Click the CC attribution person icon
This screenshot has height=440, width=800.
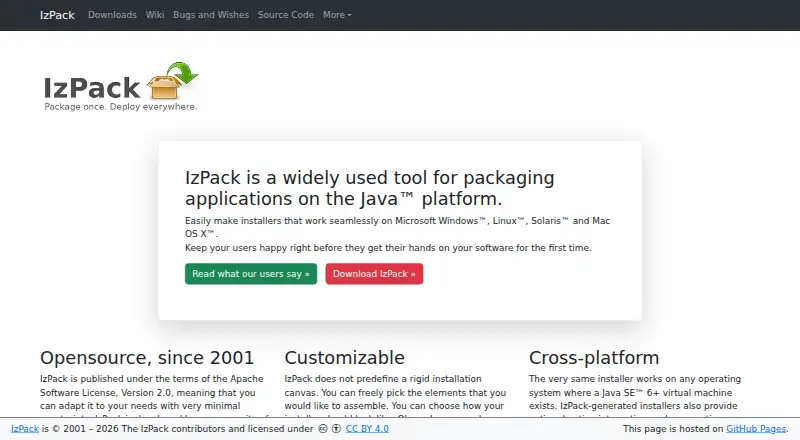coord(336,429)
